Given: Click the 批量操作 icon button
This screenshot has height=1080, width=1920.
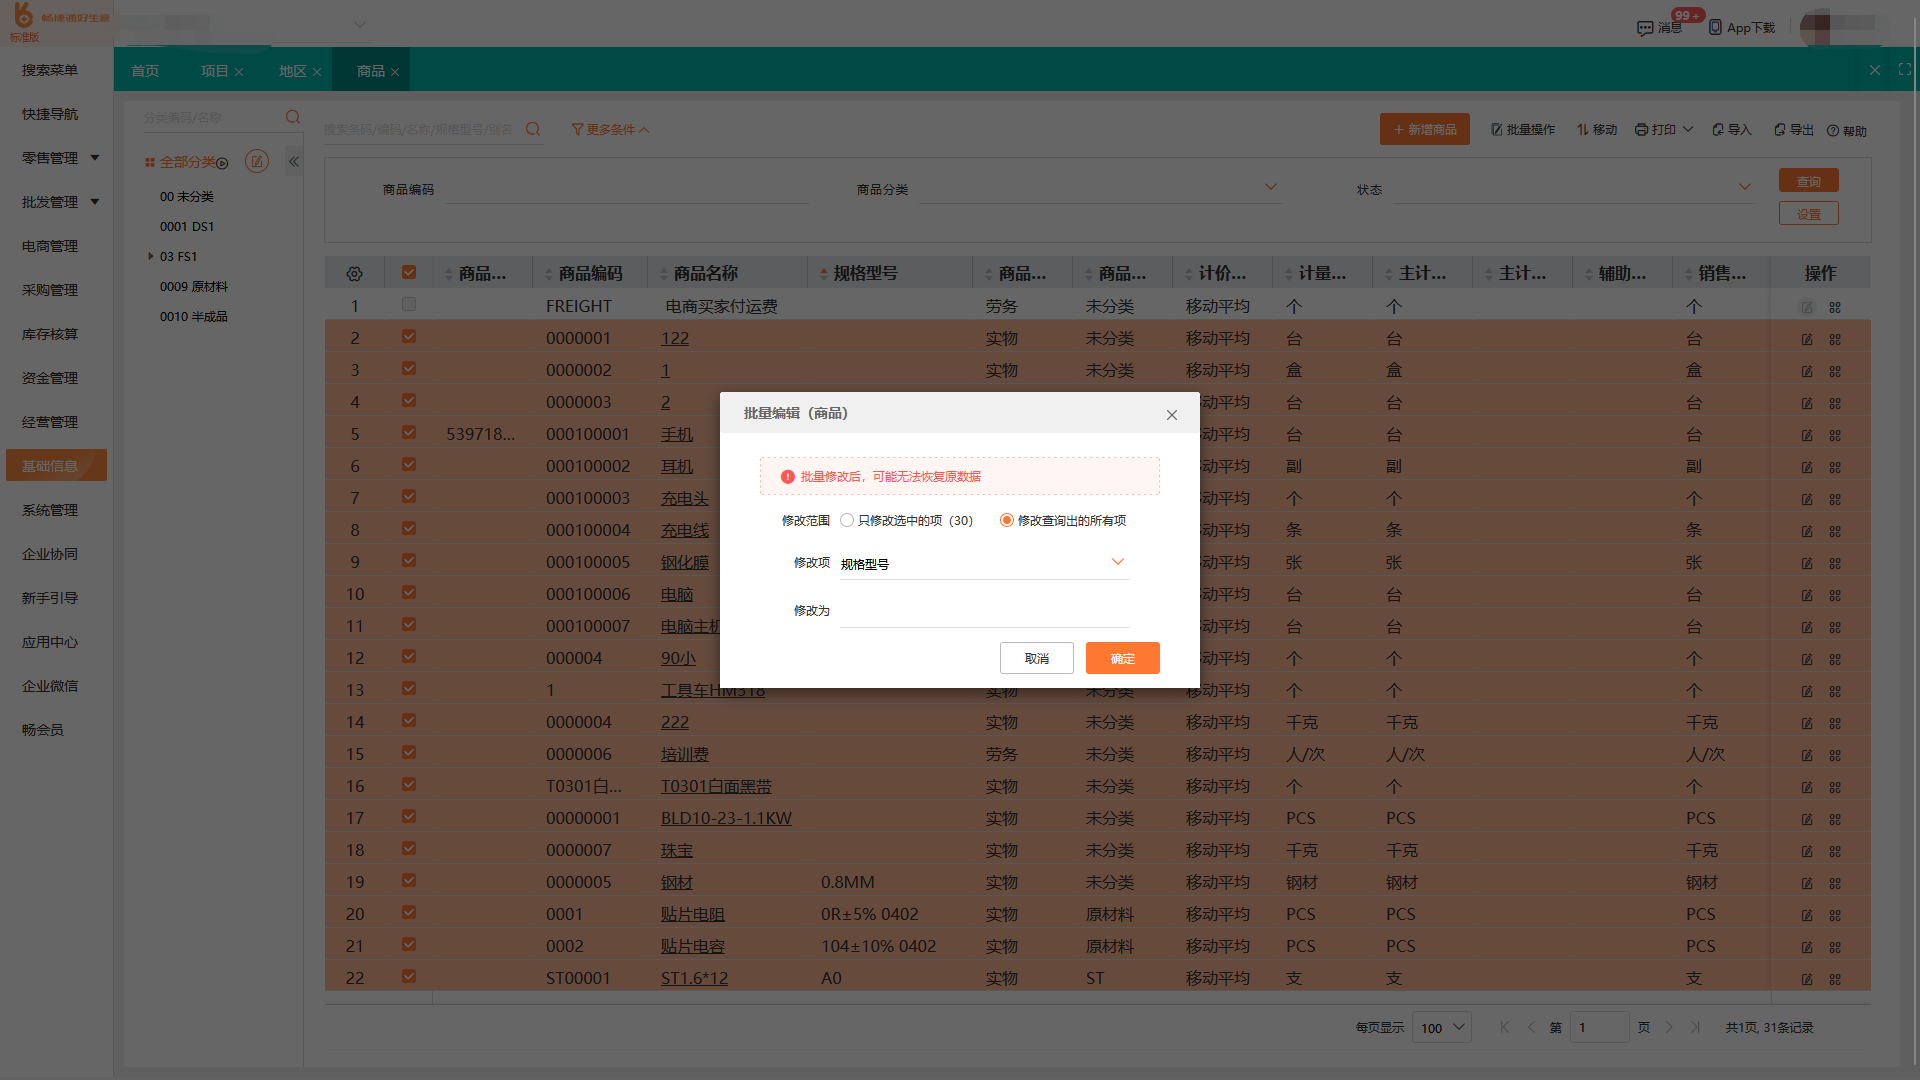Looking at the screenshot, I should coord(1522,128).
